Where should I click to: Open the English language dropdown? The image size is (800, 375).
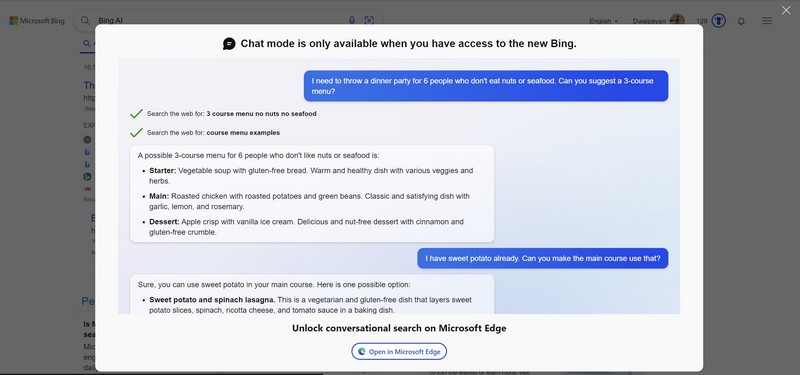[604, 21]
